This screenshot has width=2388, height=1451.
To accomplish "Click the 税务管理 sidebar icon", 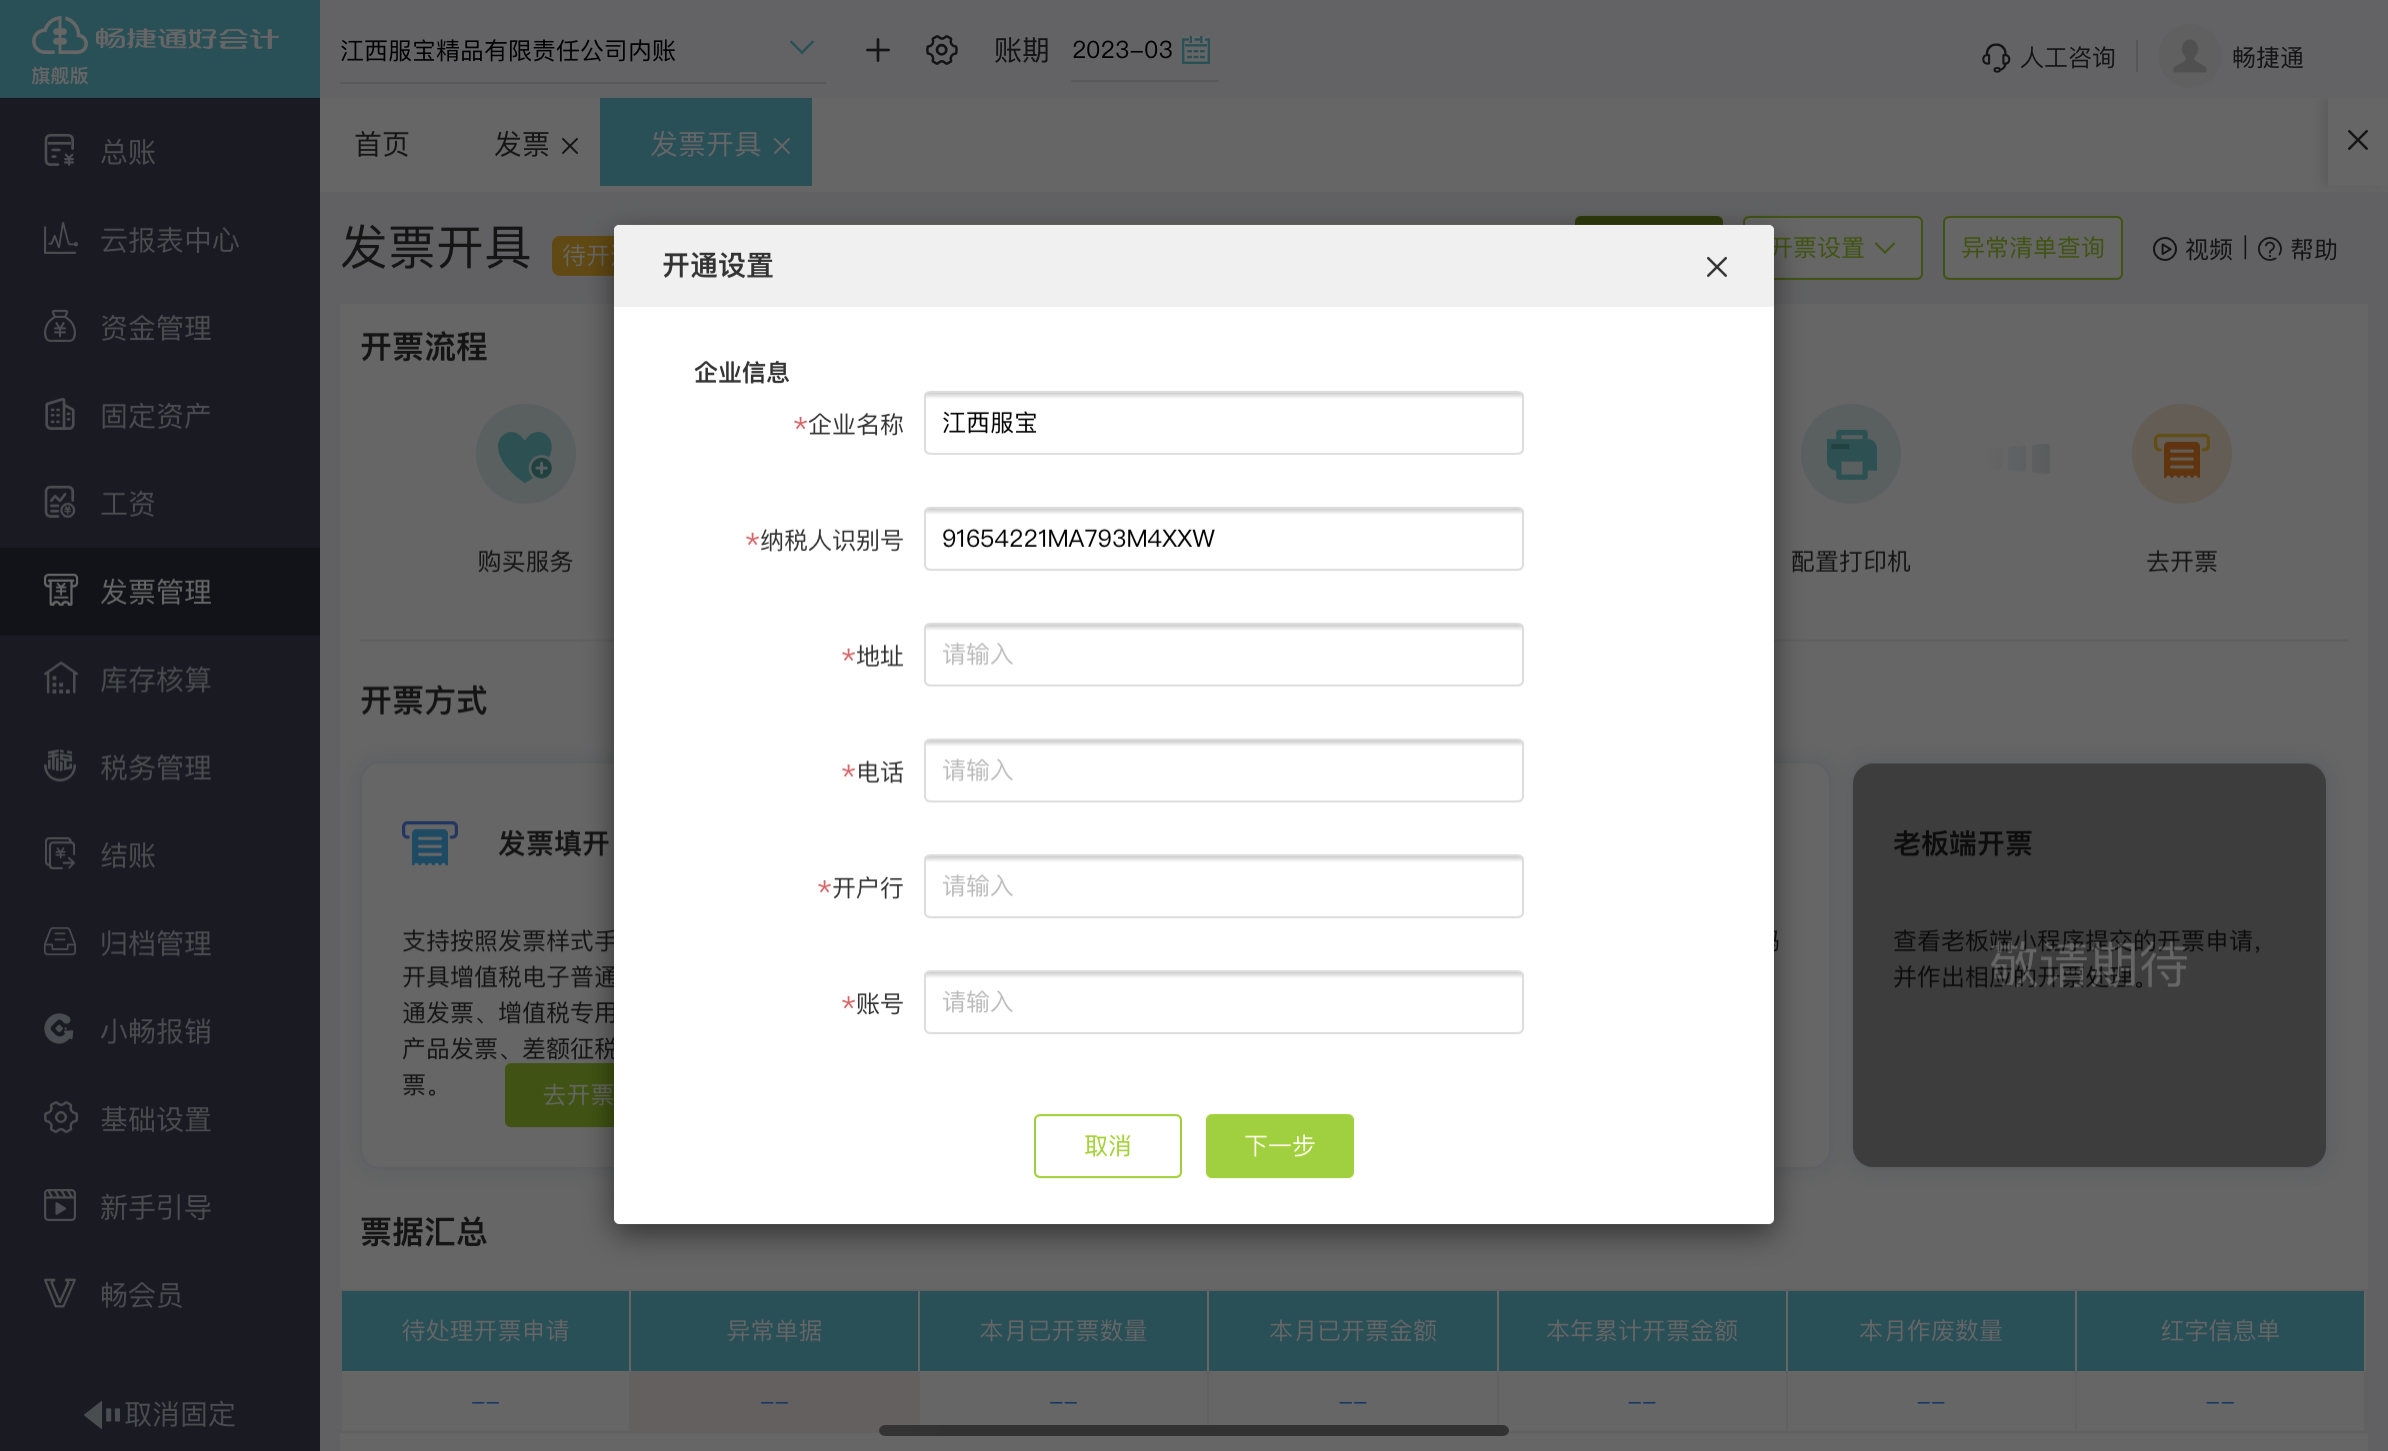I will pyautogui.click(x=58, y=766).
